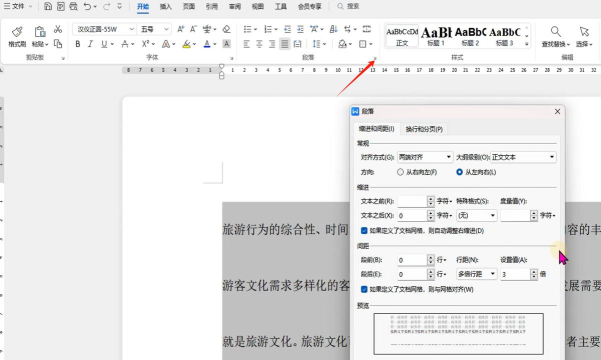Toggle auto-adjust right indent checkbox (D)
This screenshot has width=601, height=360.
(x=364, y=231)
